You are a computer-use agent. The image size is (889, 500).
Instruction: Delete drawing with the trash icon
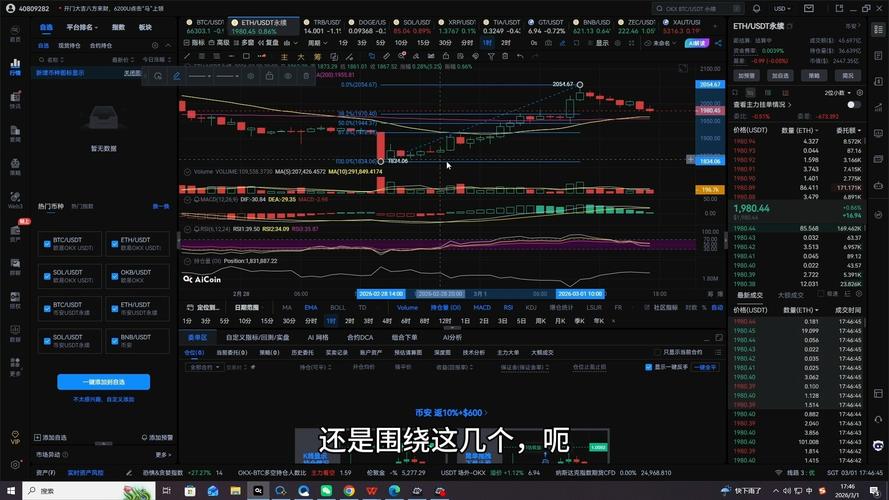point(308,76)
